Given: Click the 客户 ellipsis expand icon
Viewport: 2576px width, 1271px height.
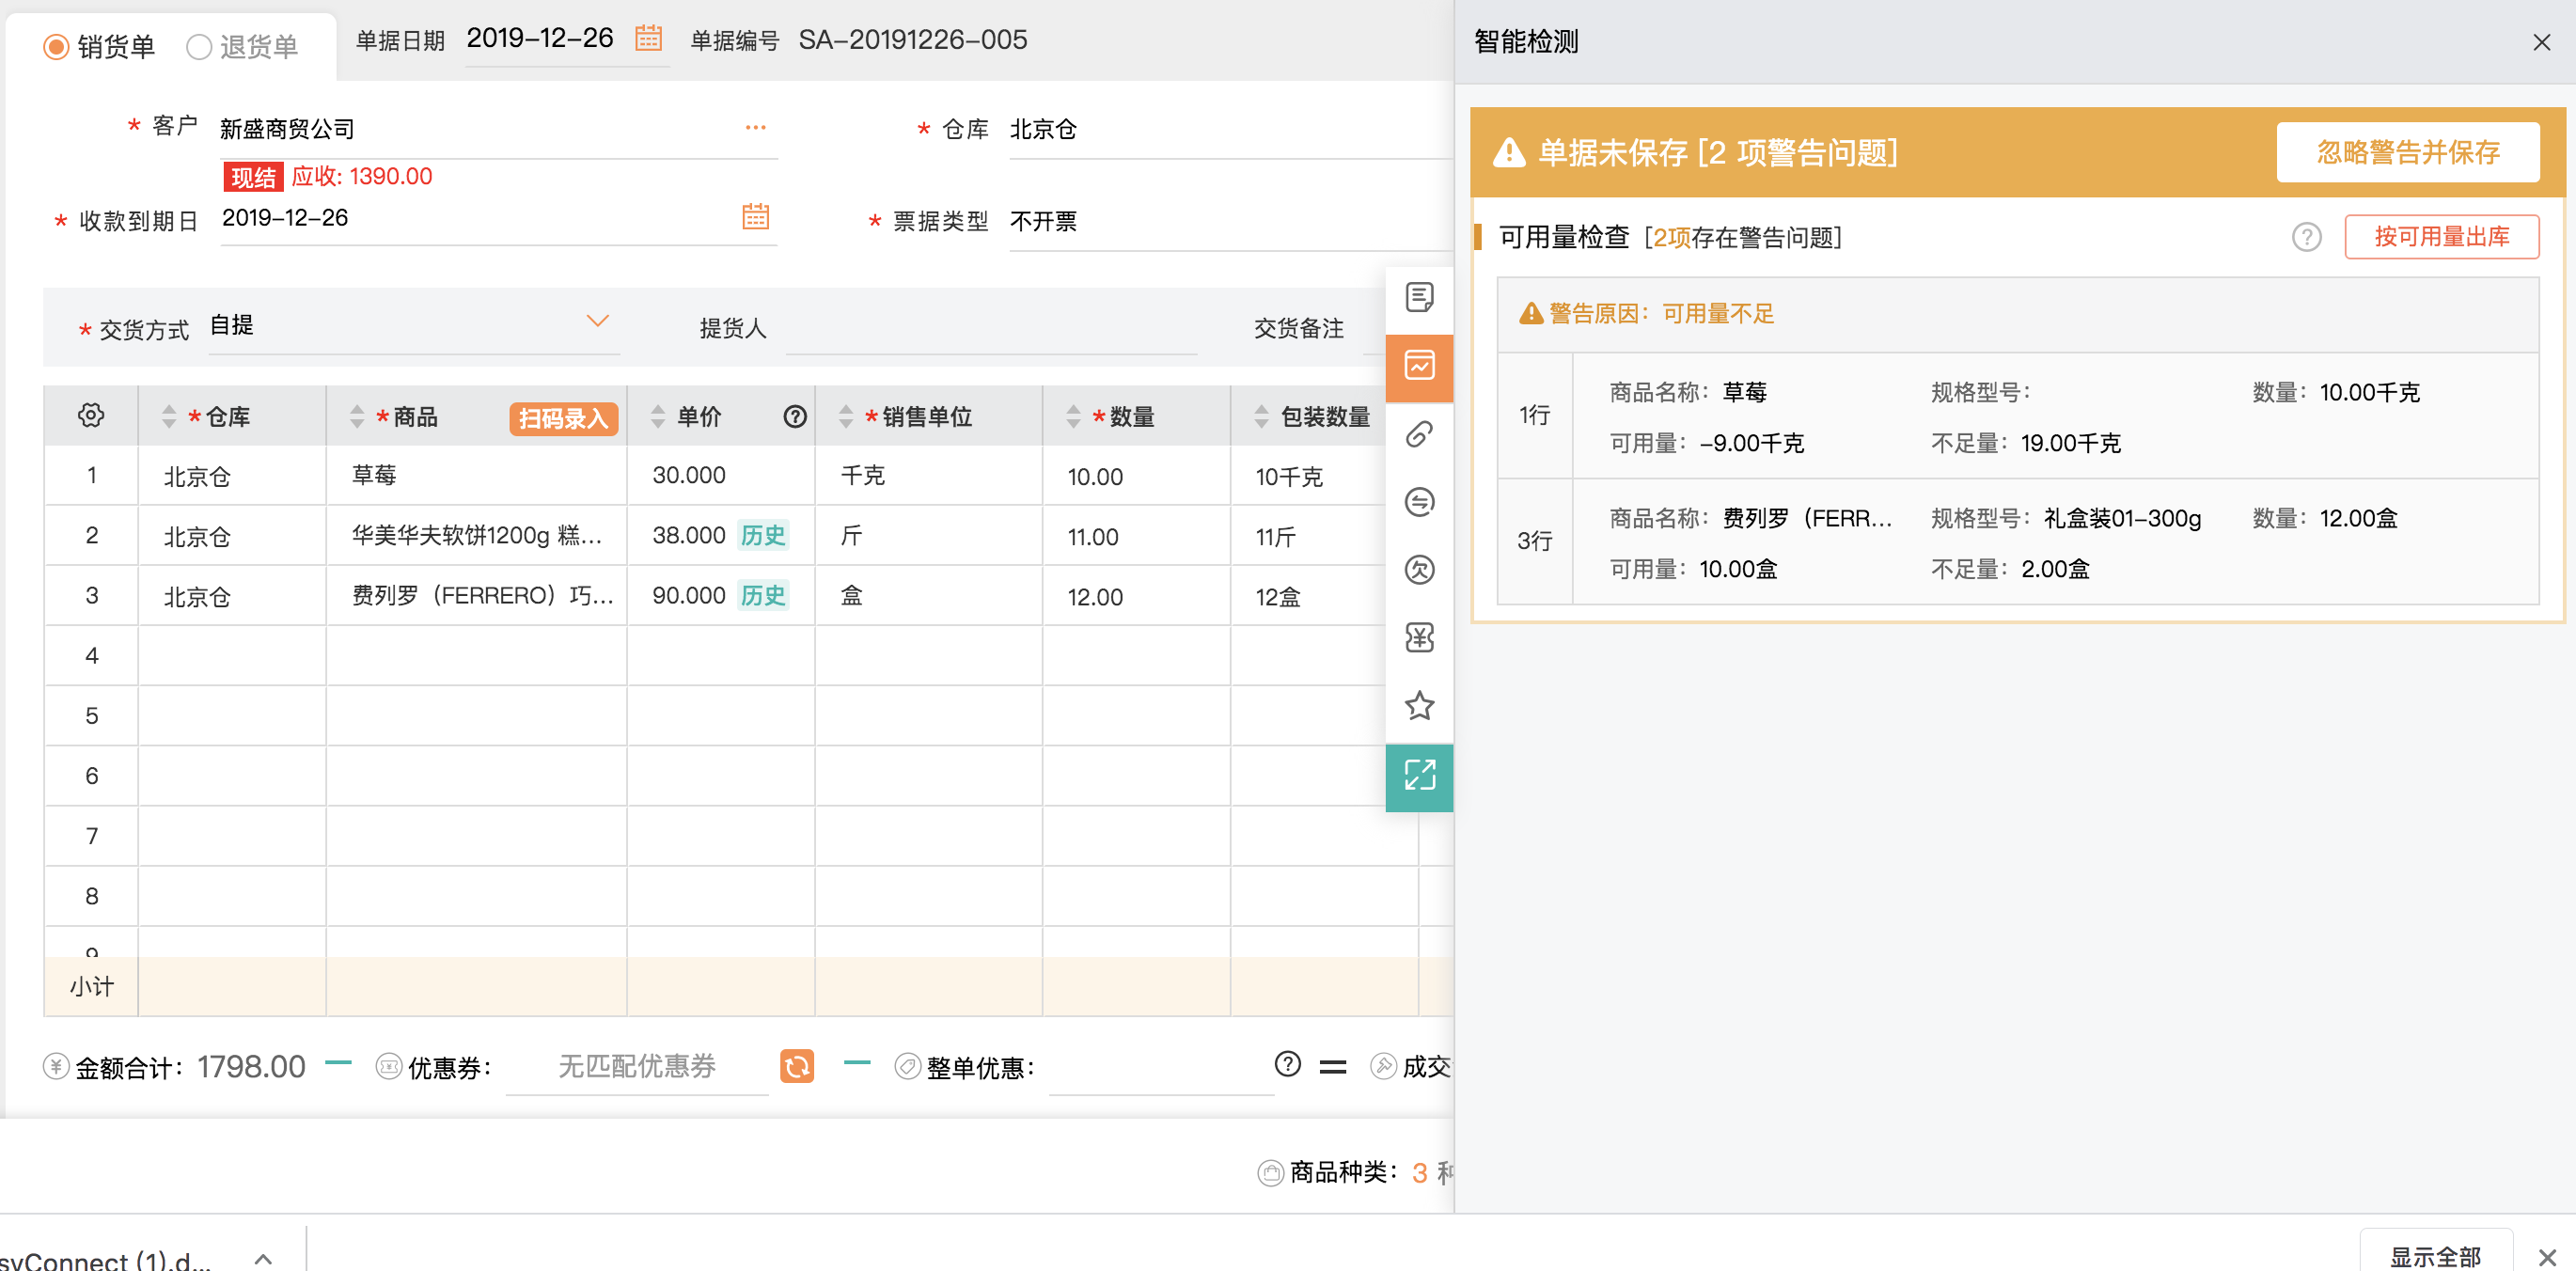Looking at the screenshot, I should [x=754, y=128].
